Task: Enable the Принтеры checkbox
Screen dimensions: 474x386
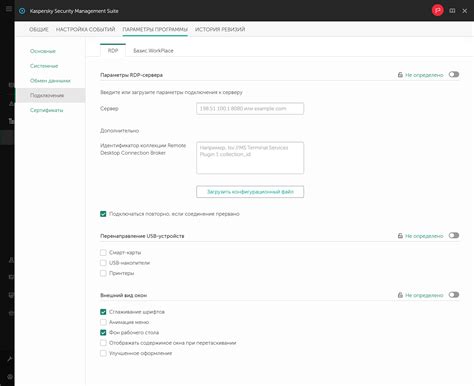Action: pos(103,273)
